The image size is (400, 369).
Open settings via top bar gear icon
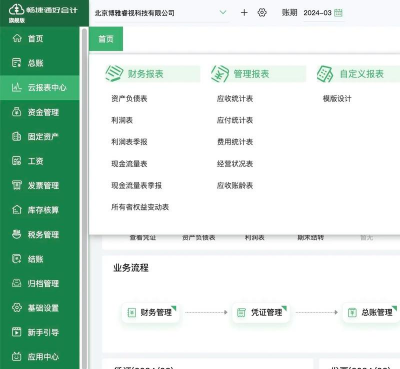click(x=262, y=13)
